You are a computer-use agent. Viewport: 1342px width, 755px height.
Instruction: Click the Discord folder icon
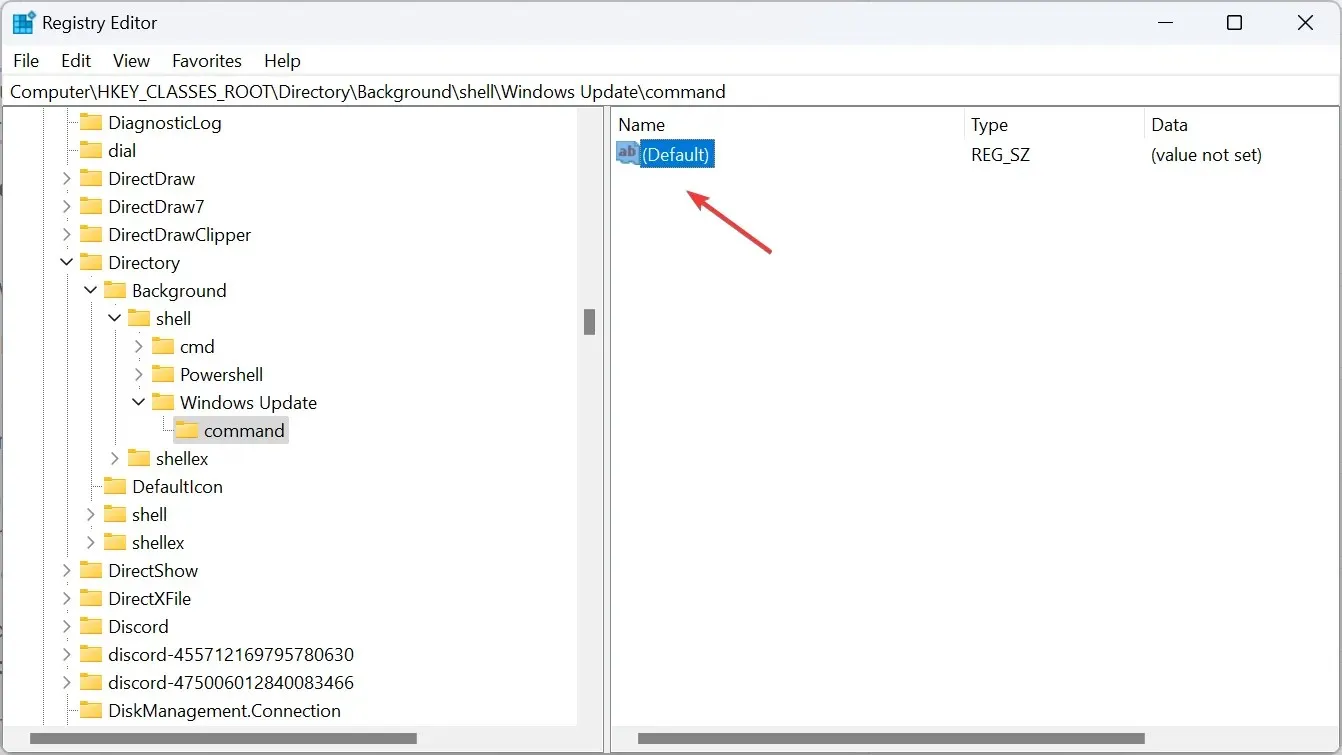tap(92, 627)
